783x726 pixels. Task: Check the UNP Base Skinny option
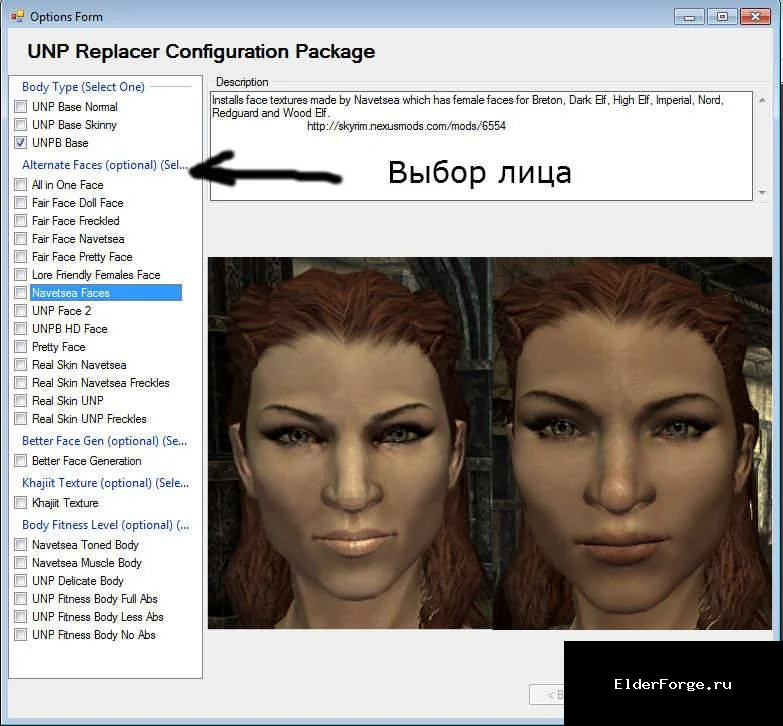(21, 125)
